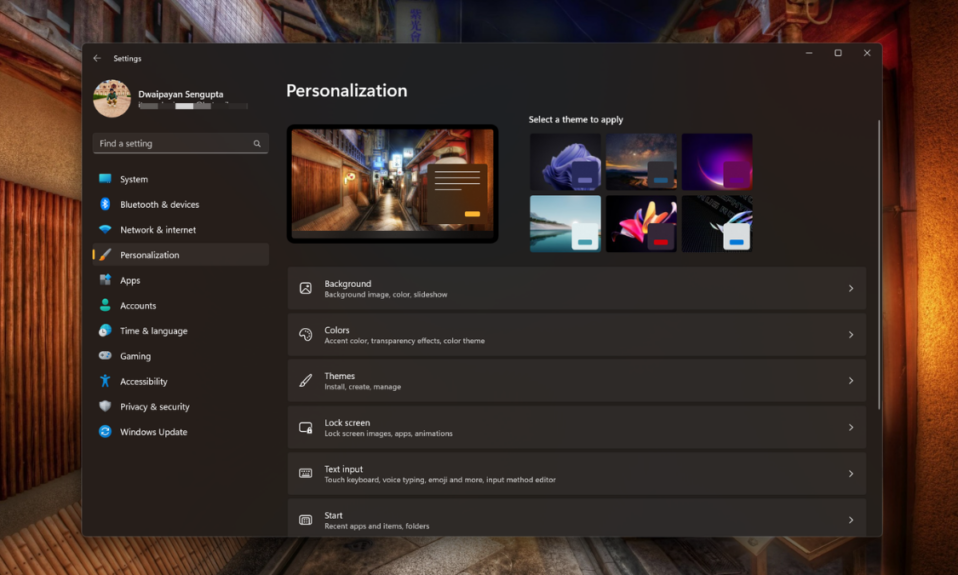Click the Accounts person icon

[105, 305]
